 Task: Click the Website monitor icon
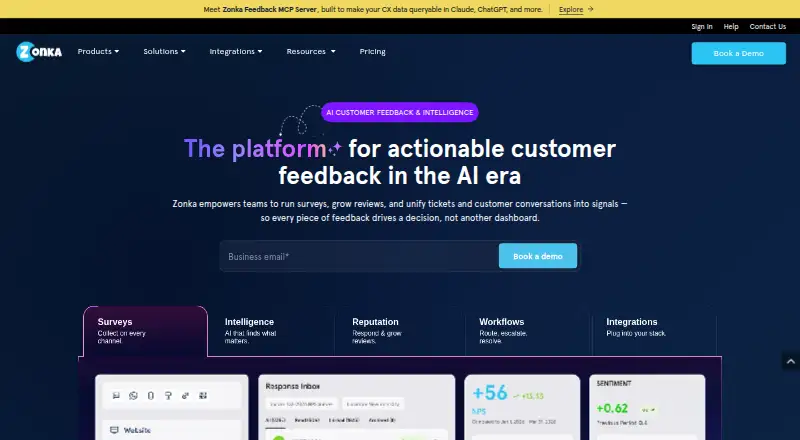tap(114, 430)
